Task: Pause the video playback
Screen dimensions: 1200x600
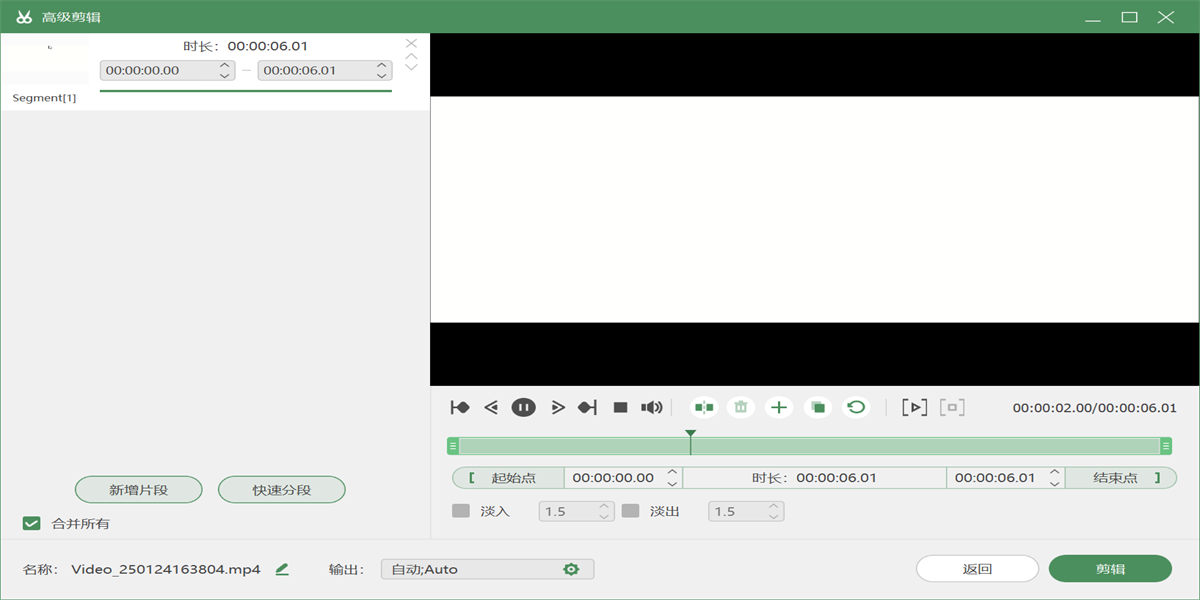Action: pos(523,407)
